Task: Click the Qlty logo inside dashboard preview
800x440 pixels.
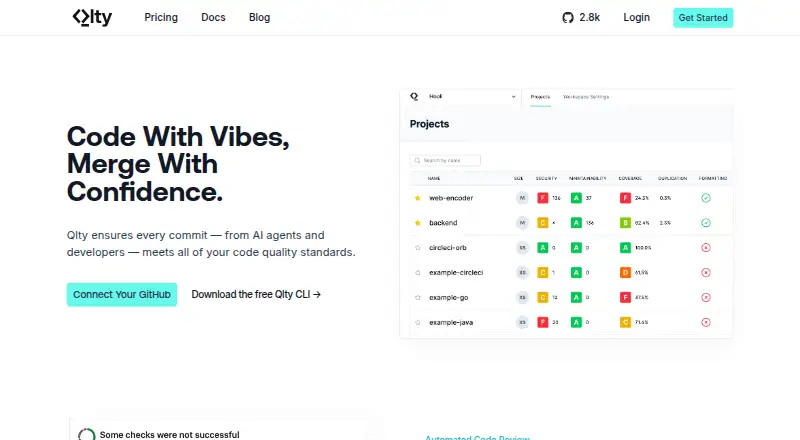Action: [414, 96]
